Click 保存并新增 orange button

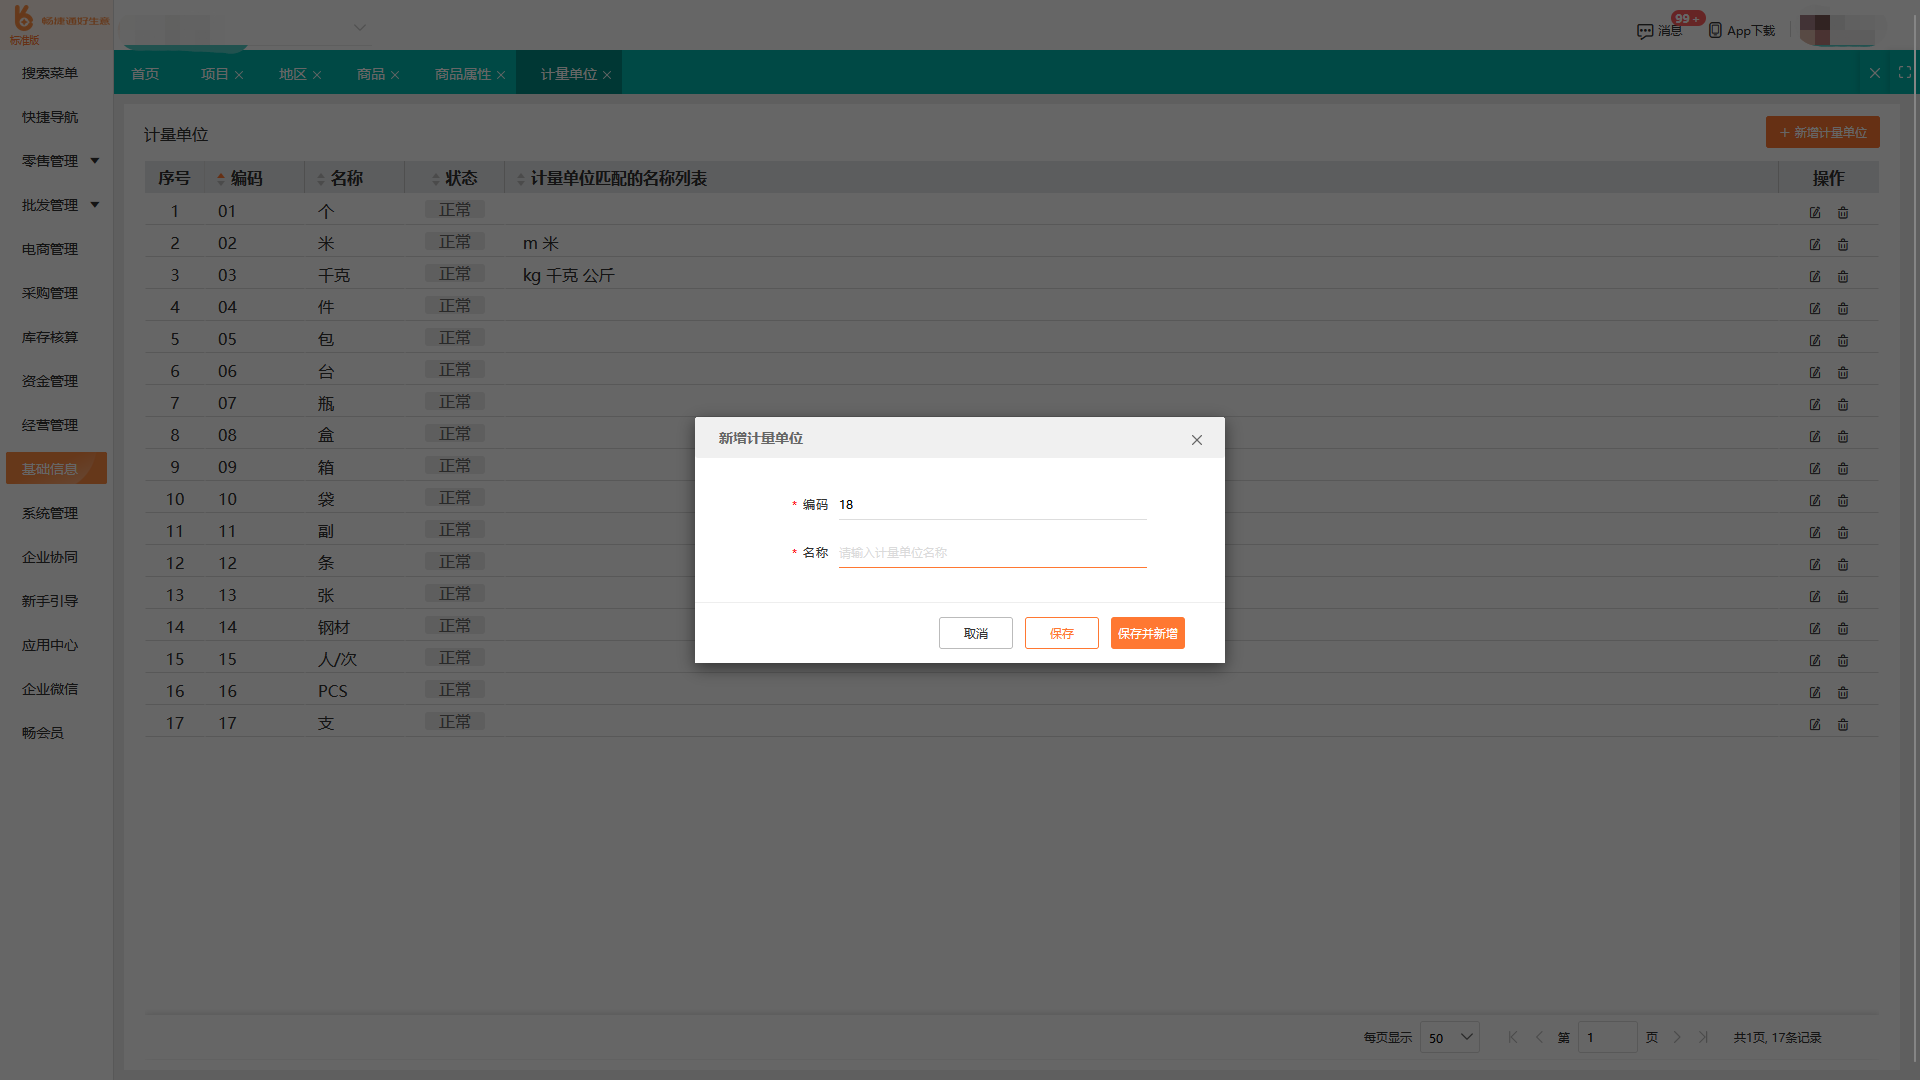[x=1146, y=633]
